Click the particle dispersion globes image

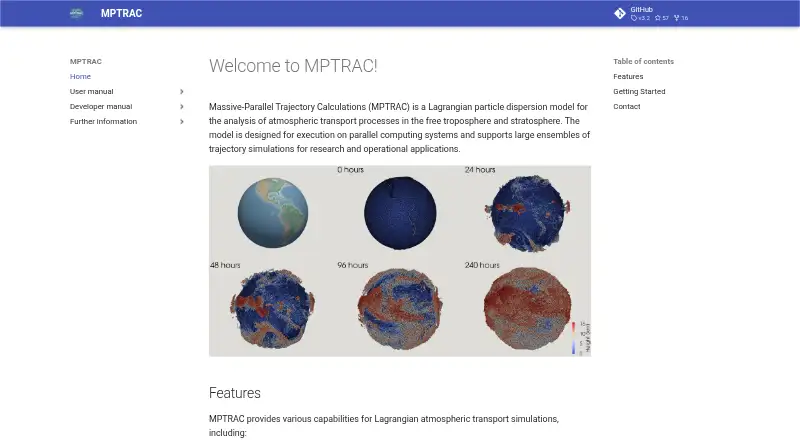(x=400, y=261)
